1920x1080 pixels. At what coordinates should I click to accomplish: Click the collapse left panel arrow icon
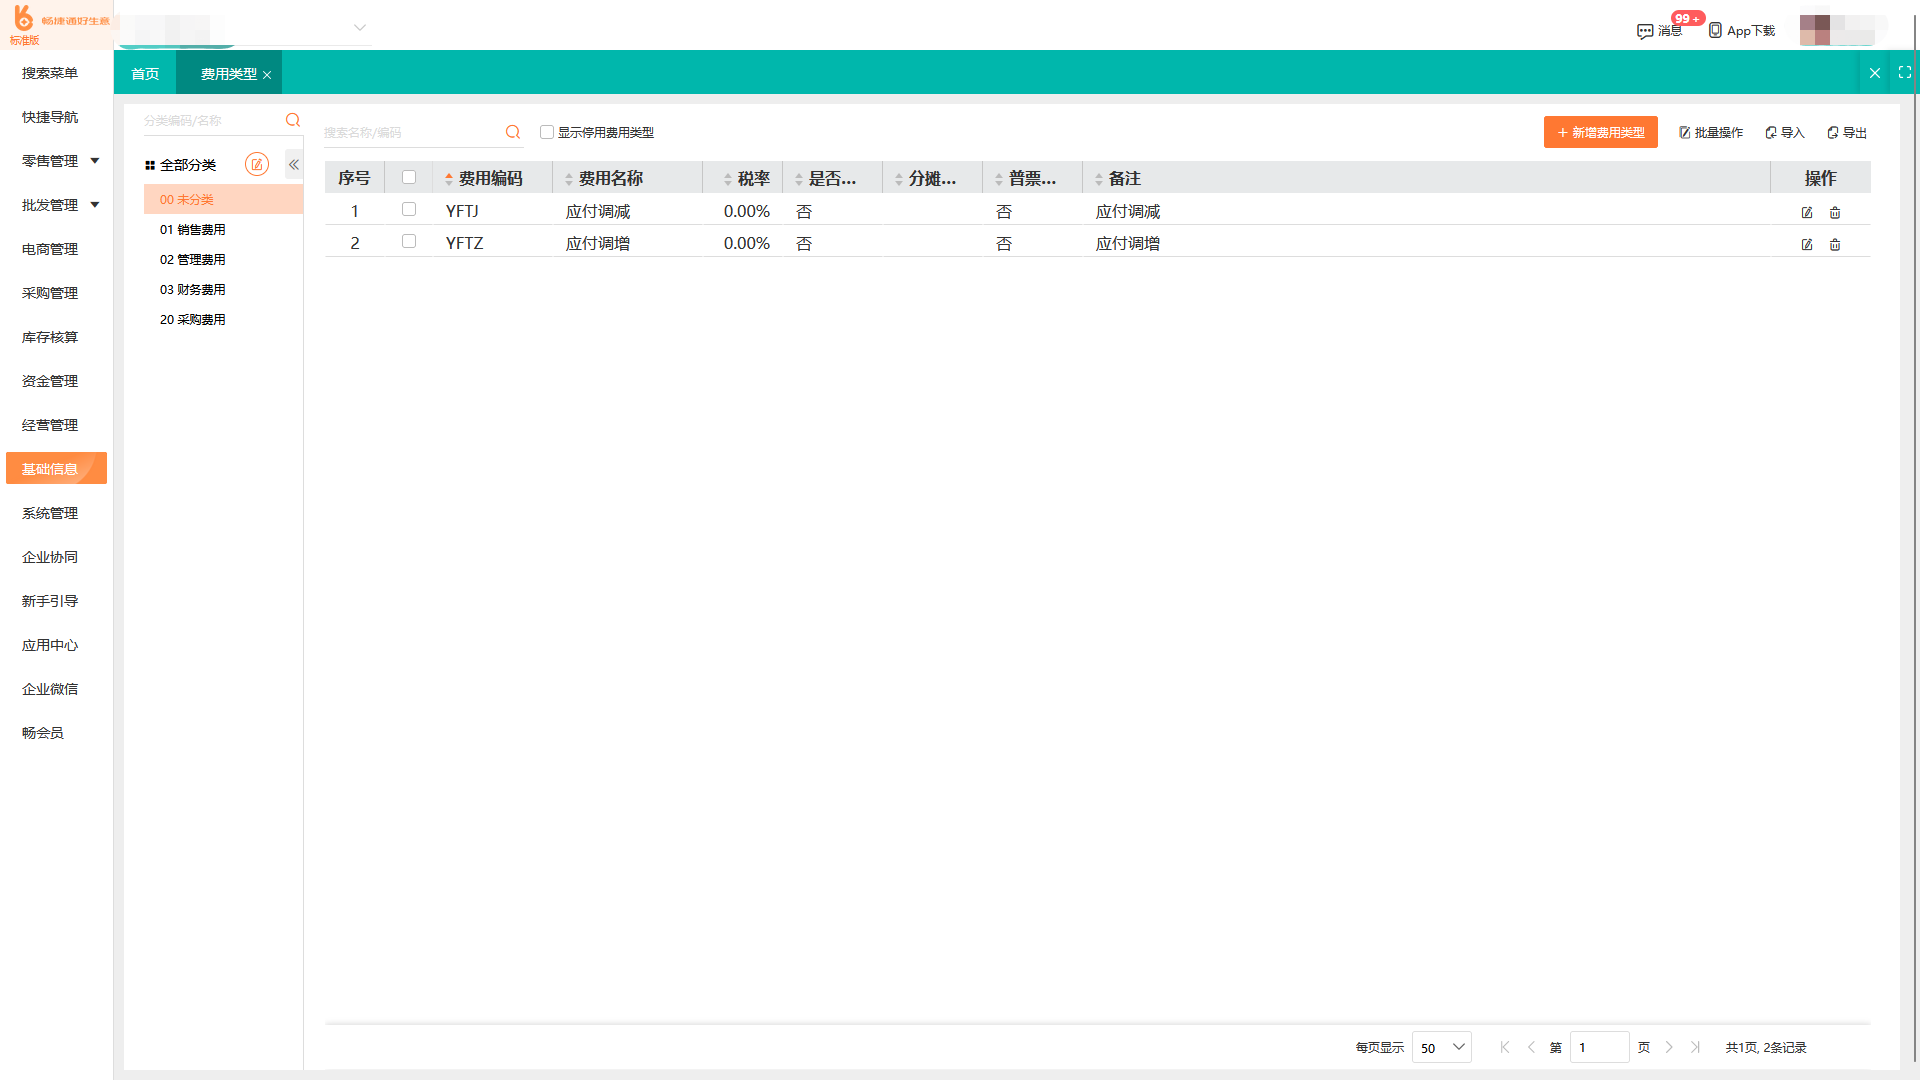pyautogui.click(x=293, y=164)
